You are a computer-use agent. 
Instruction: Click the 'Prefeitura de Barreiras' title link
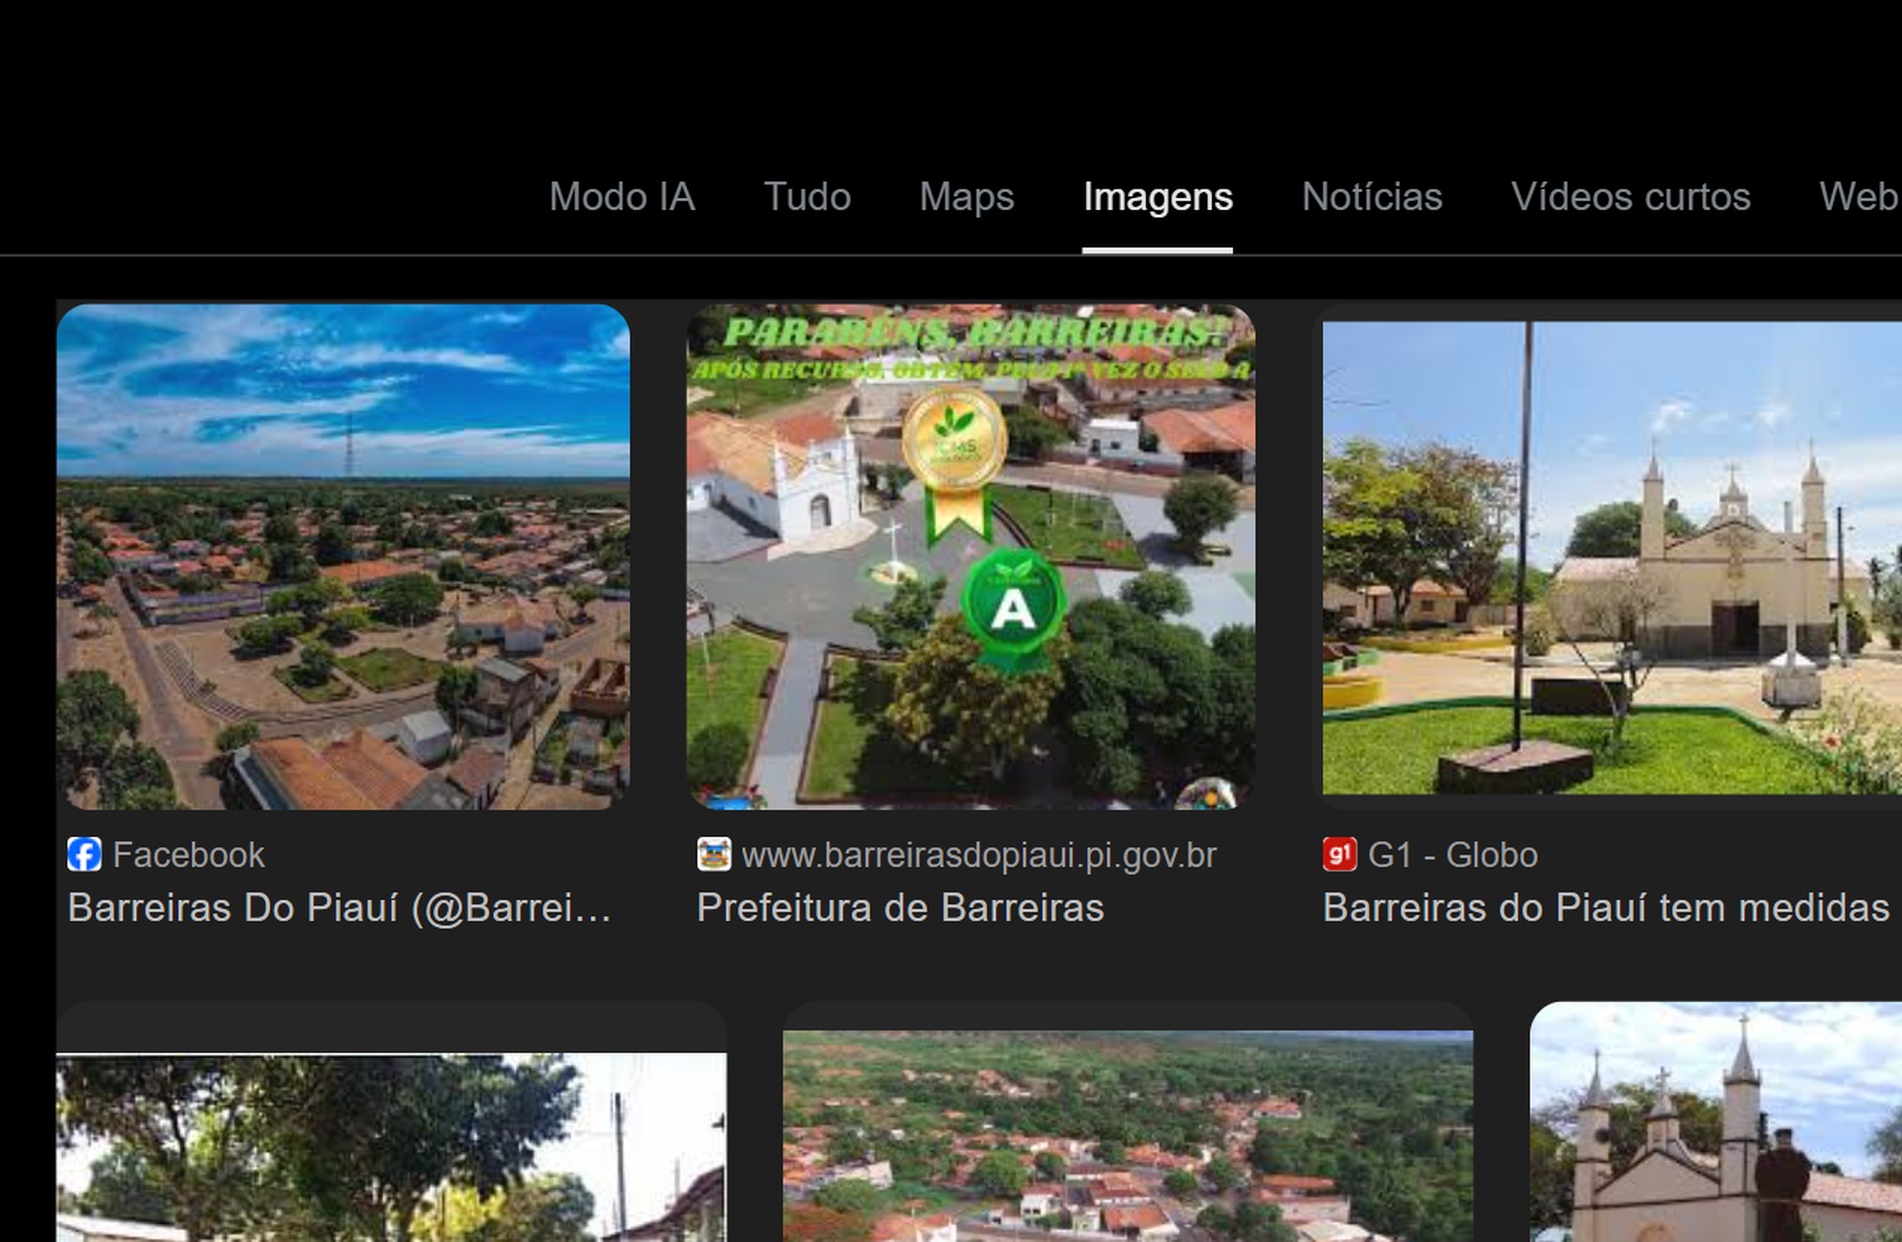[900, 908]
